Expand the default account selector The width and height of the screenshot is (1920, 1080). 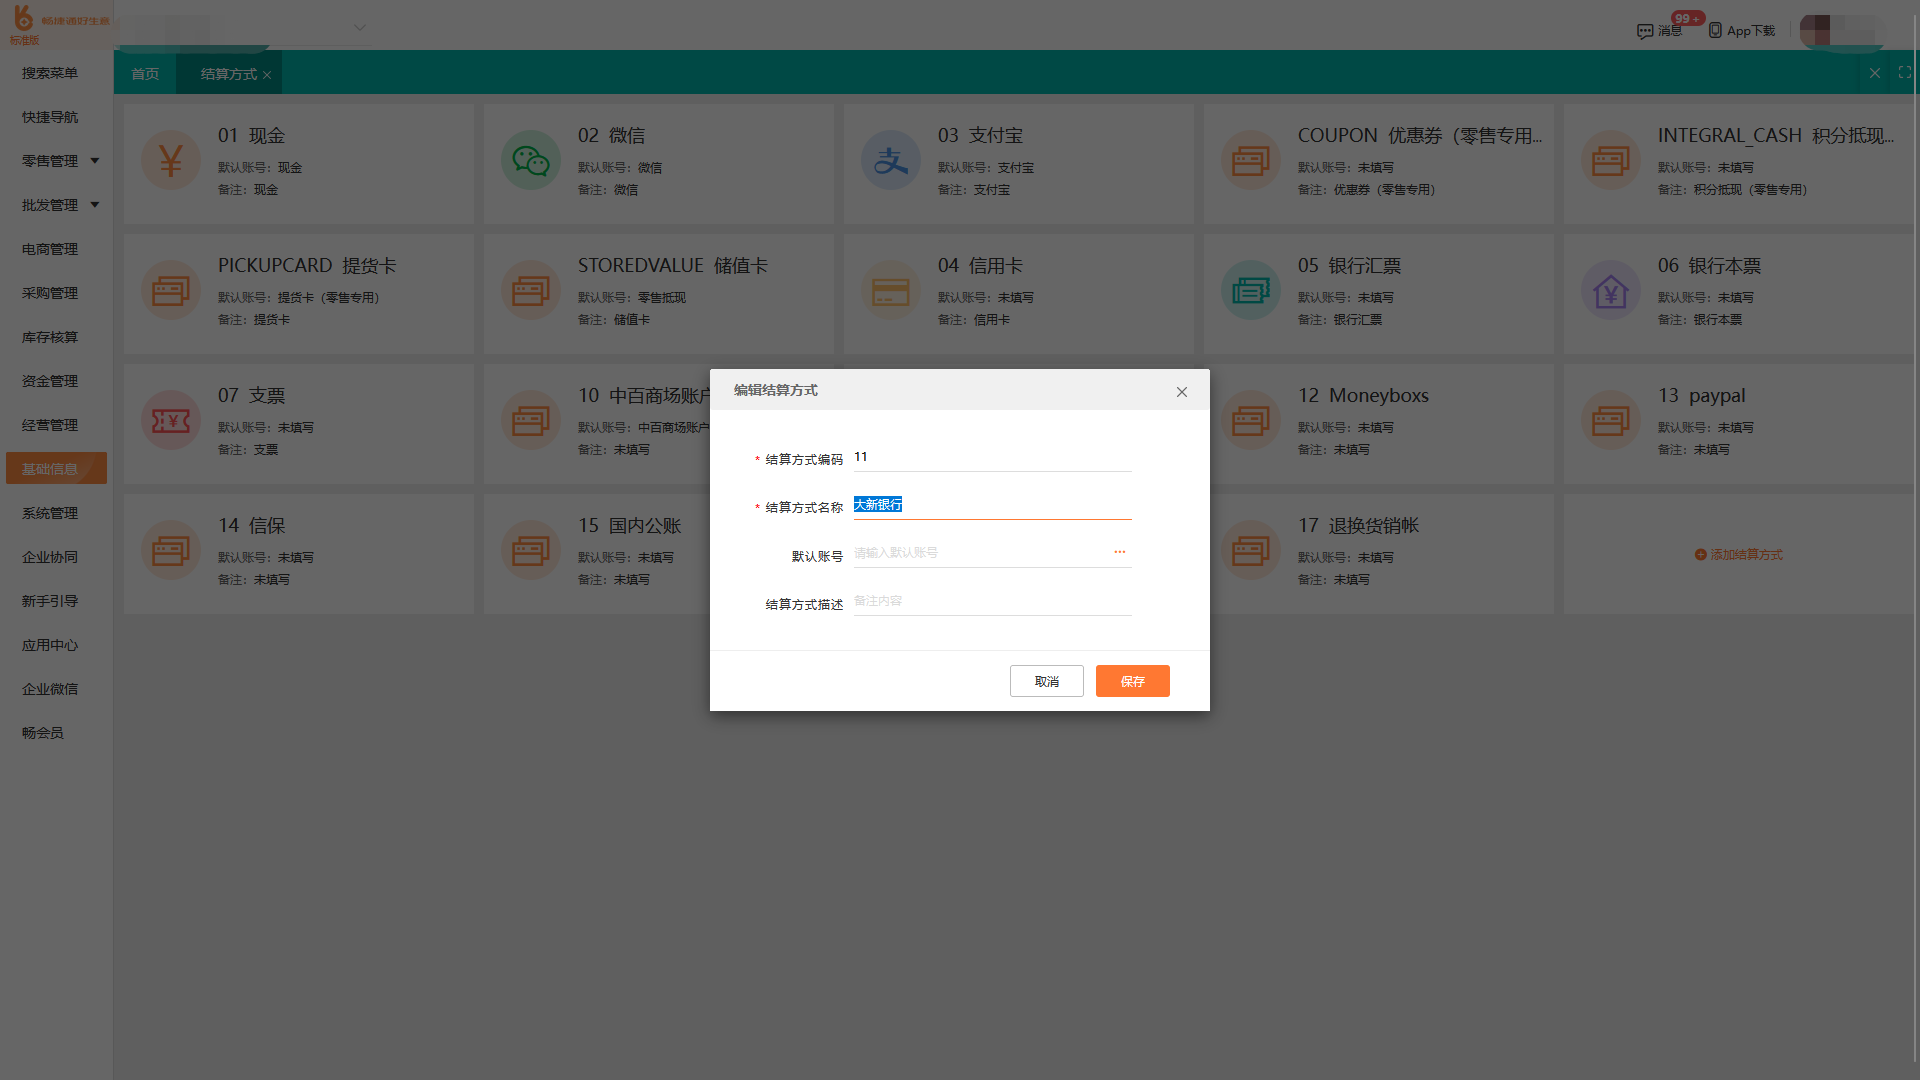(x=1120, y=553)
